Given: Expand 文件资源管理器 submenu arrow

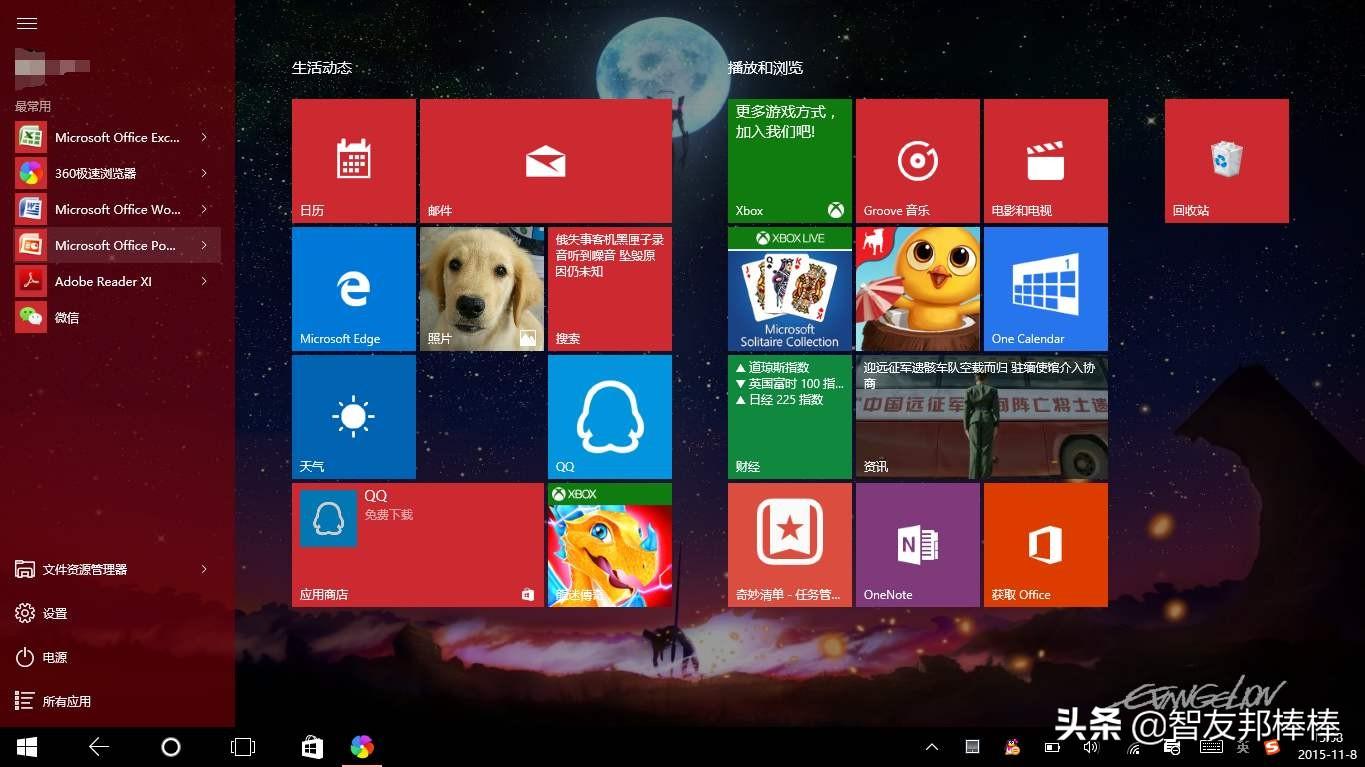Looking at the screenshot, I should (204, 569).
